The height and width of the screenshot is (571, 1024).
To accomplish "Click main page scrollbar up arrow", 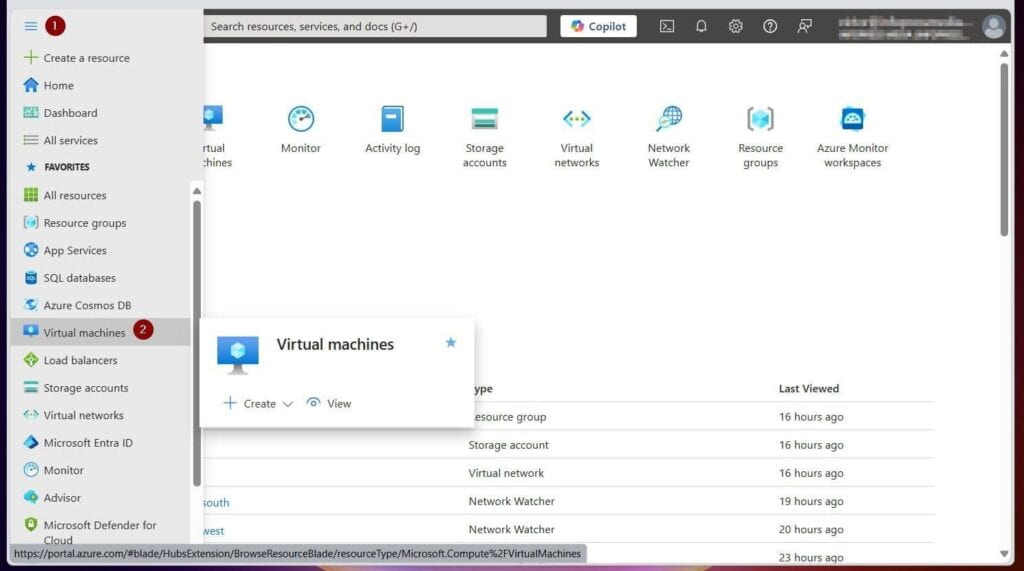I will tap(1004, 54).
